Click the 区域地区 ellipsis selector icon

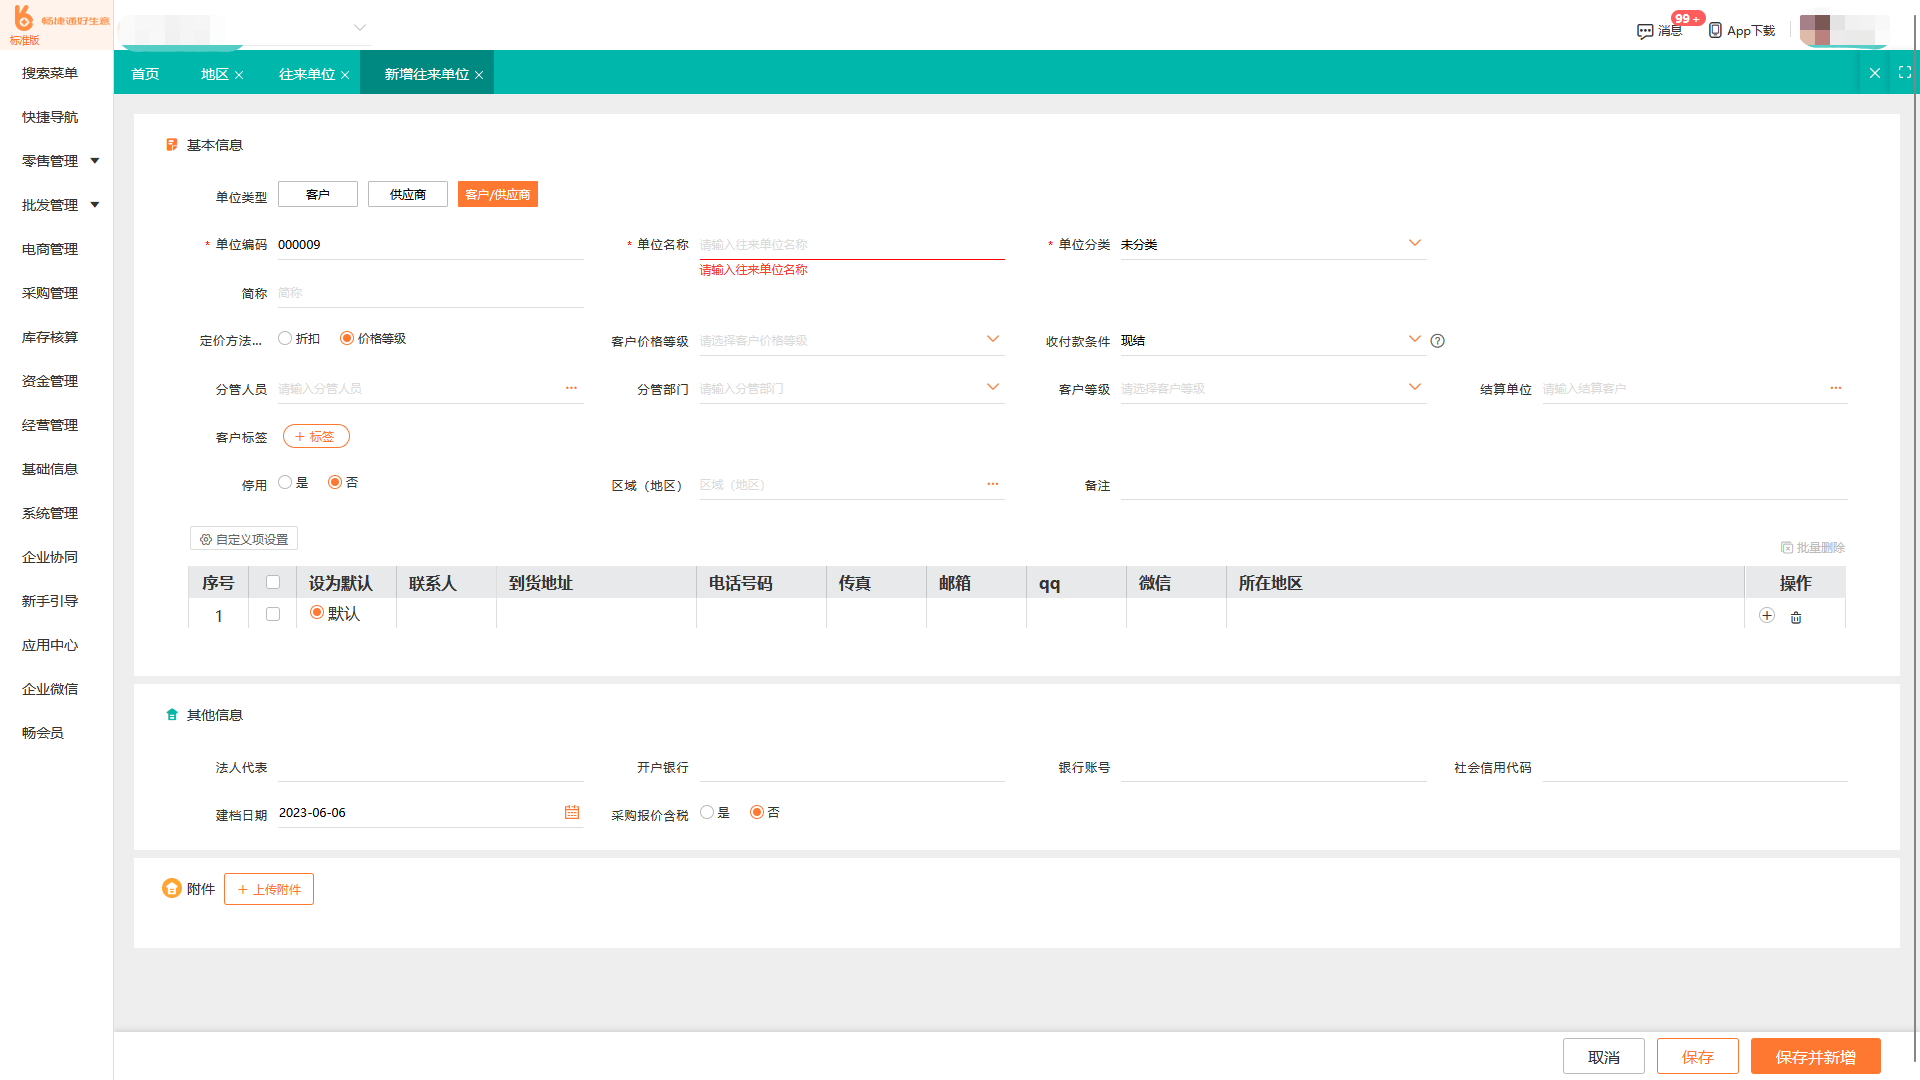pos(994,485)
